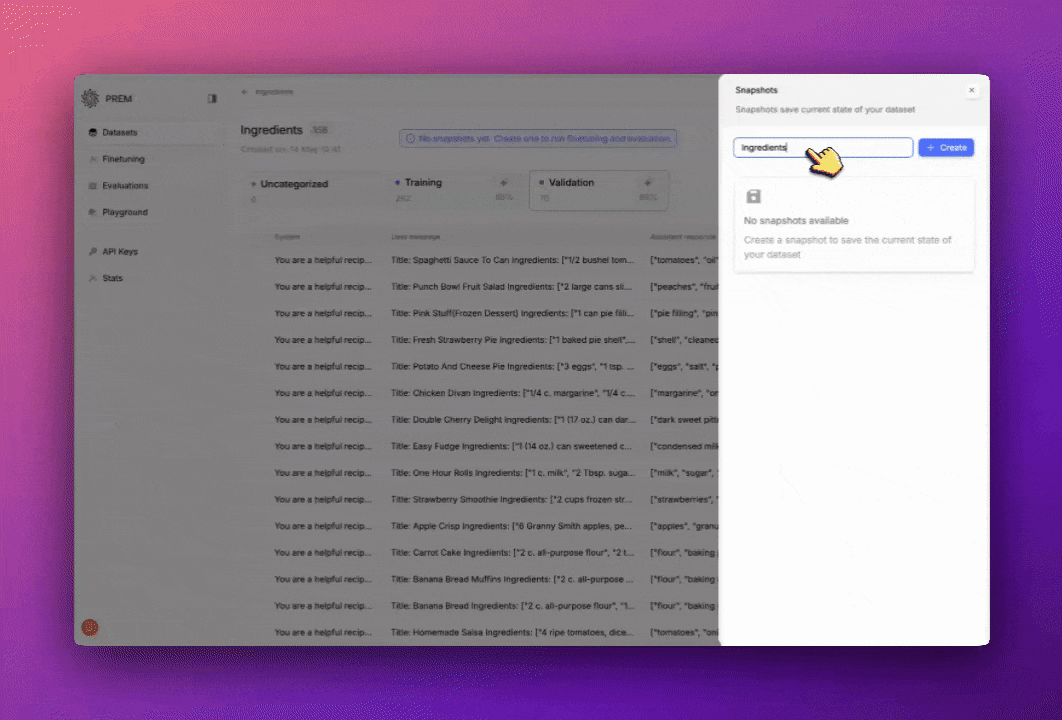Screen dimensions: 1062x720
Task: Click the Create button in the Snapshots panel
Action: 945,147
